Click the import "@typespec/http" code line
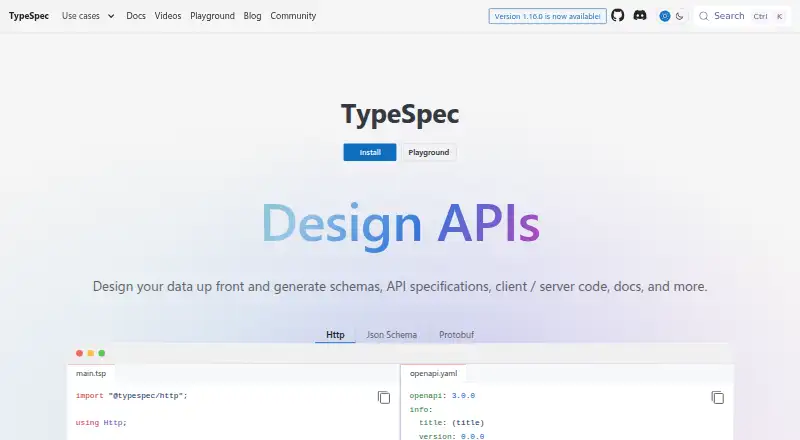This screenshot has height=440, width=800. coord(132,396)
